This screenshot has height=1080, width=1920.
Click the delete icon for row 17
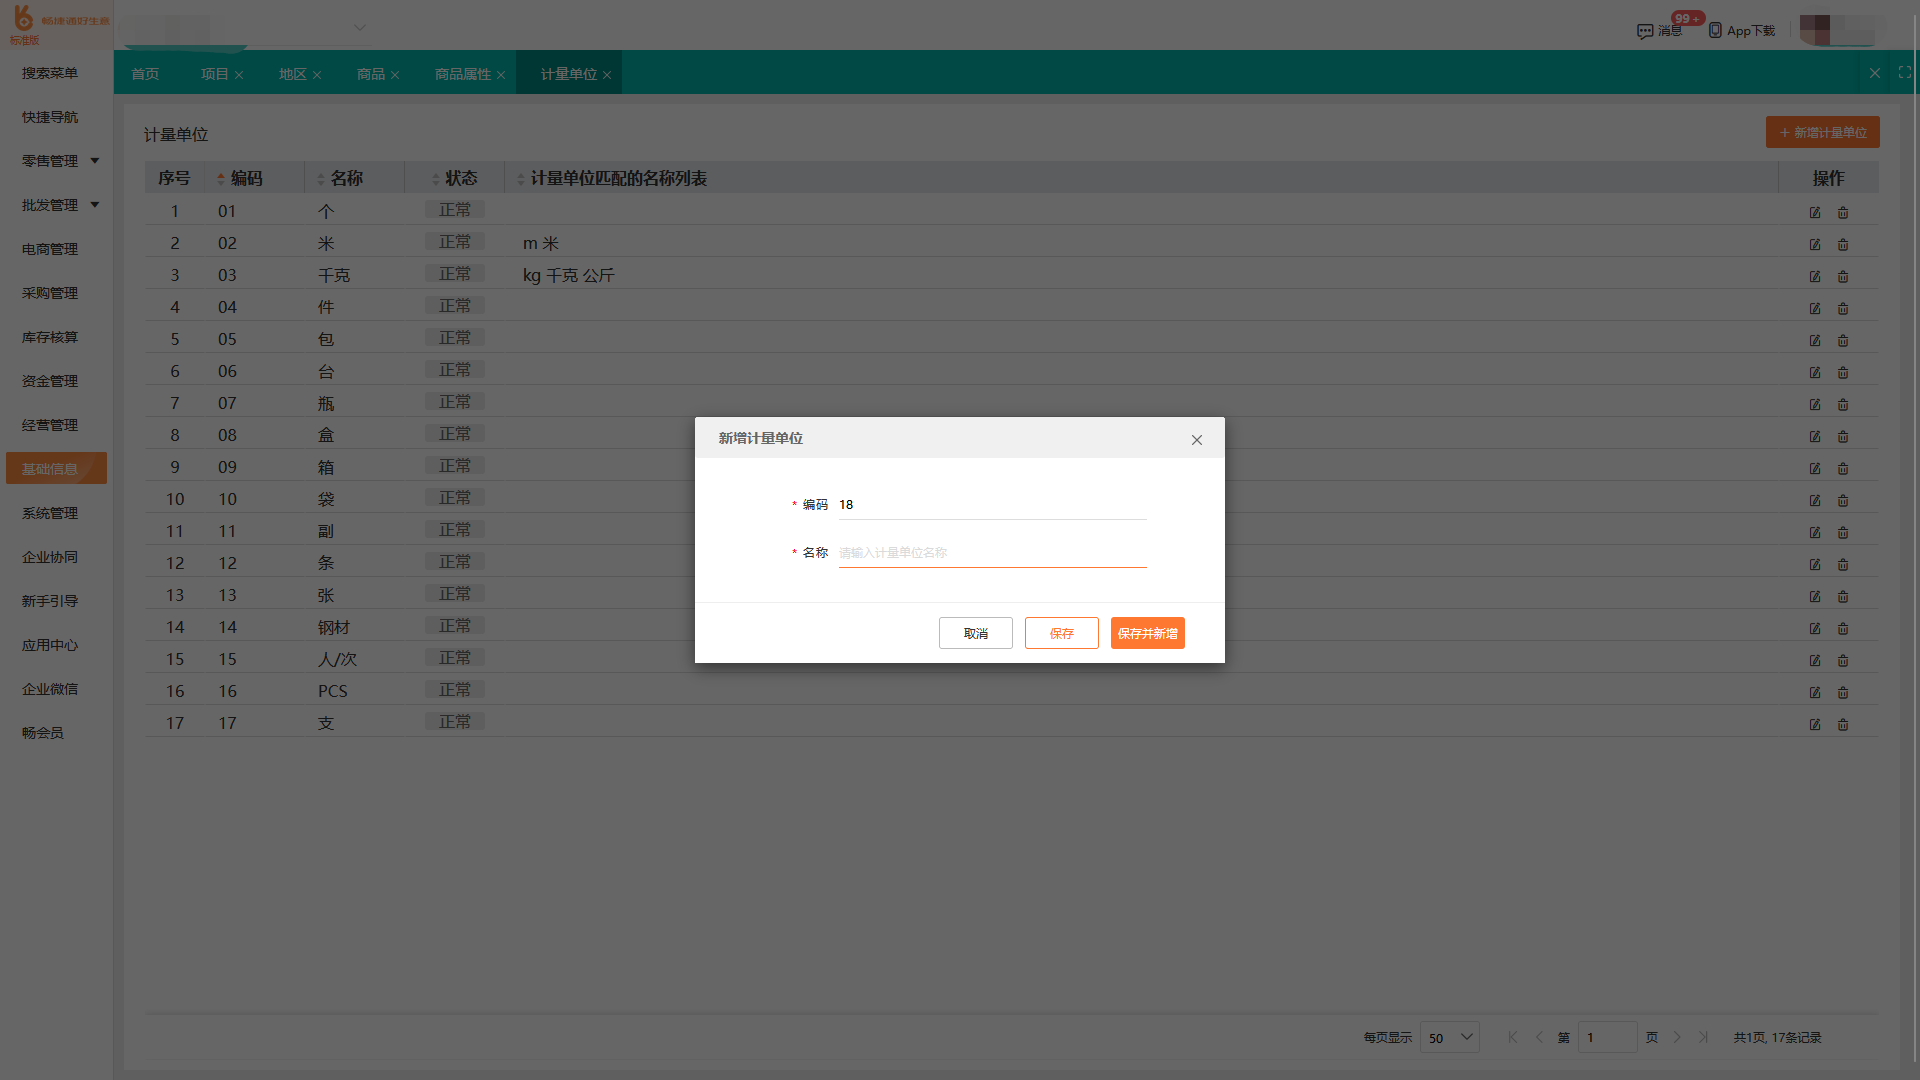tap(1844, 724)
